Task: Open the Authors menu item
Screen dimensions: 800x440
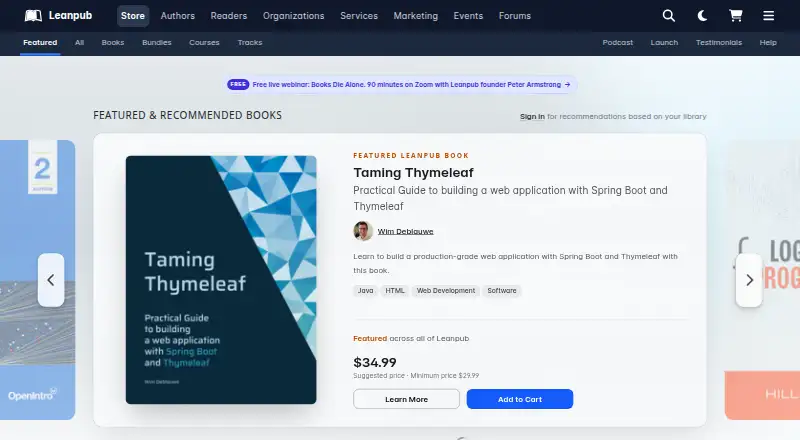Action: tap(178, 16)
